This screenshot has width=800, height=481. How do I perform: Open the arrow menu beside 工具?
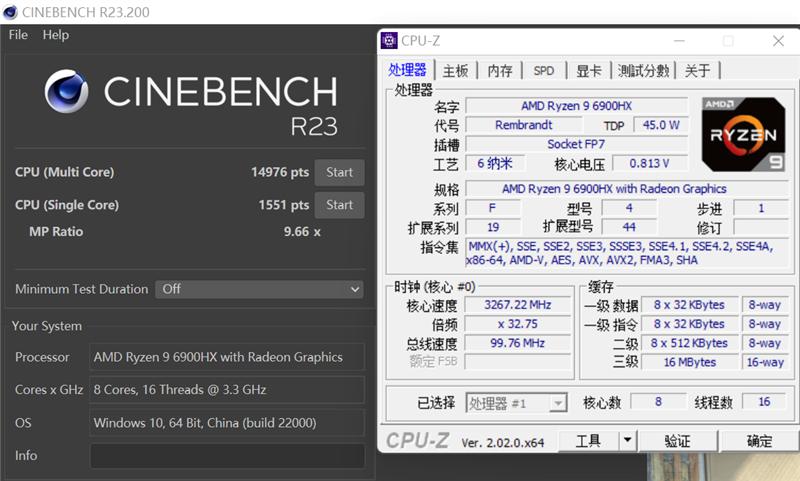(627, 440)
